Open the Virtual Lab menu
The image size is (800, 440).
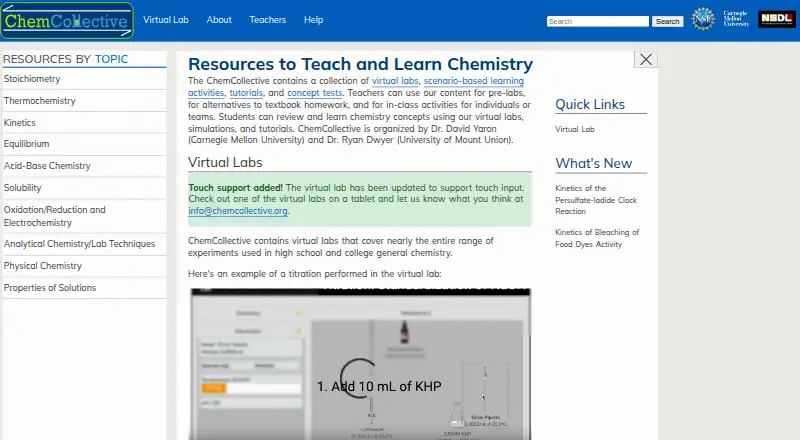[166, 20]
